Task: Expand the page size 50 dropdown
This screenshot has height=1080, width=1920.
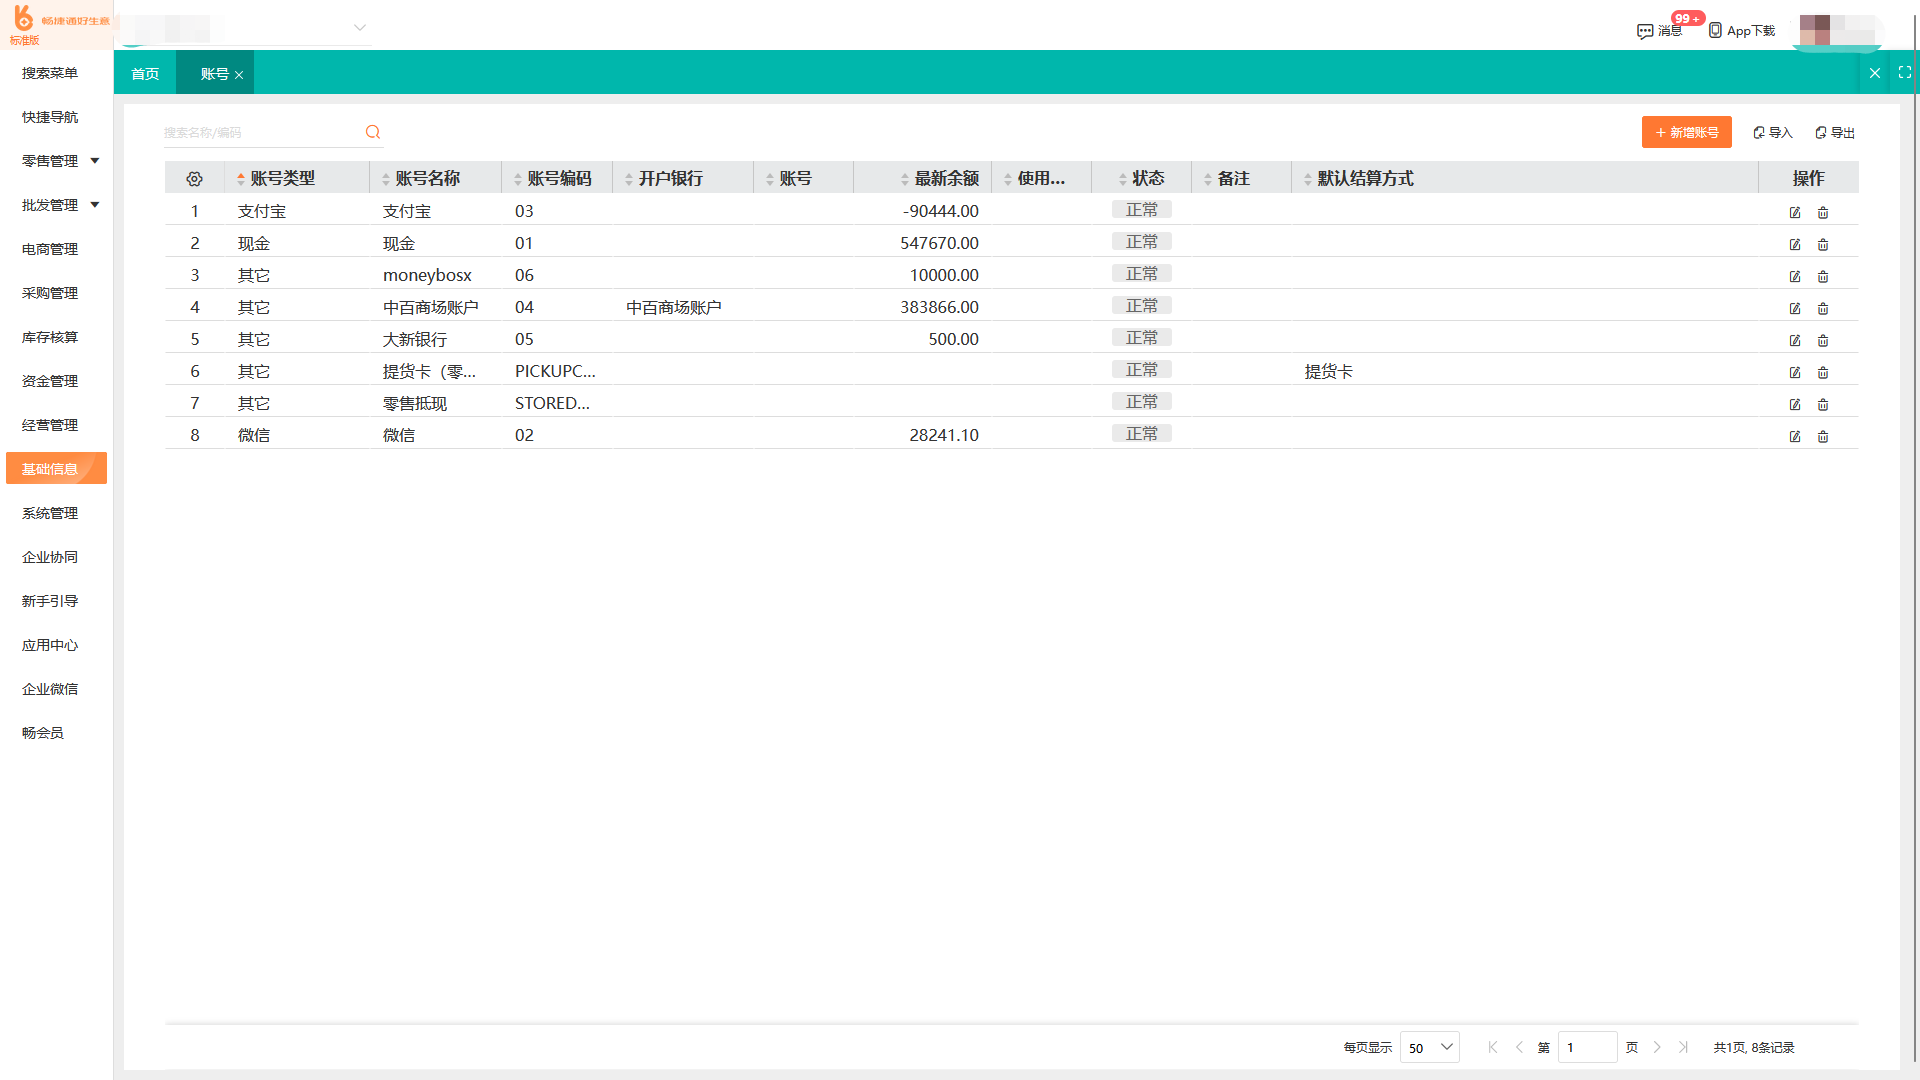Action: pos(1427,1048)
